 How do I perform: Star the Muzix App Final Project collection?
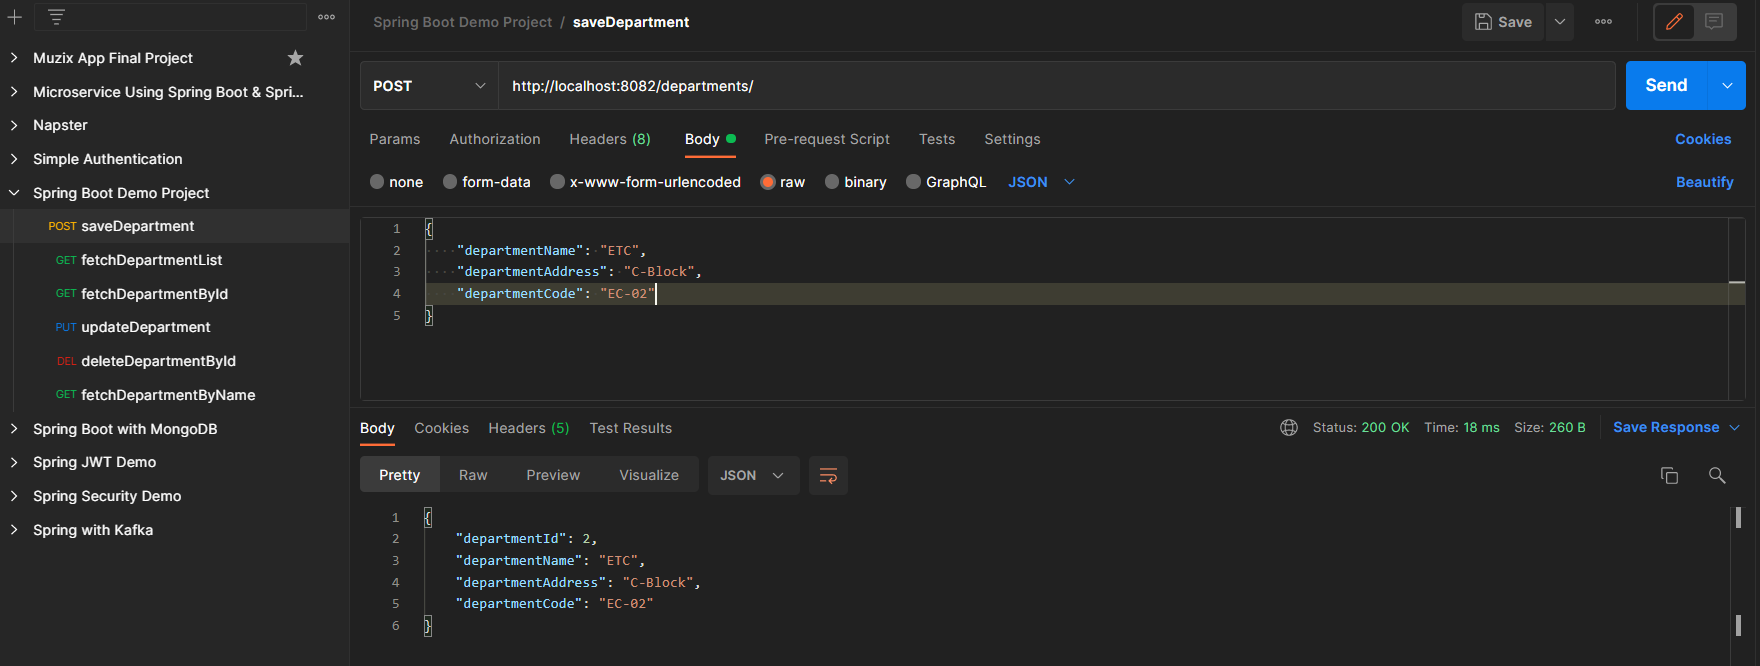[x=295, y=58]
